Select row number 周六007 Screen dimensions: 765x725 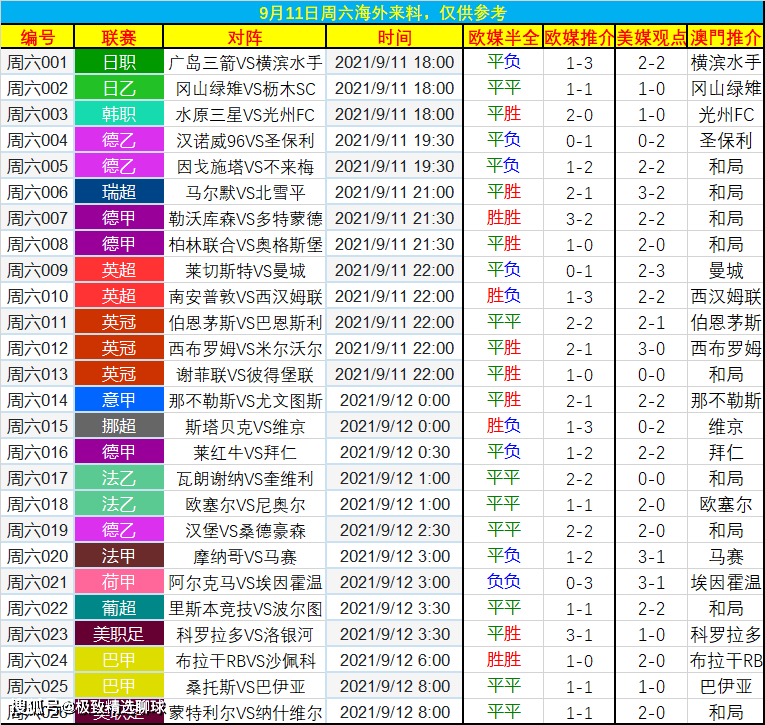coord(38,218)
